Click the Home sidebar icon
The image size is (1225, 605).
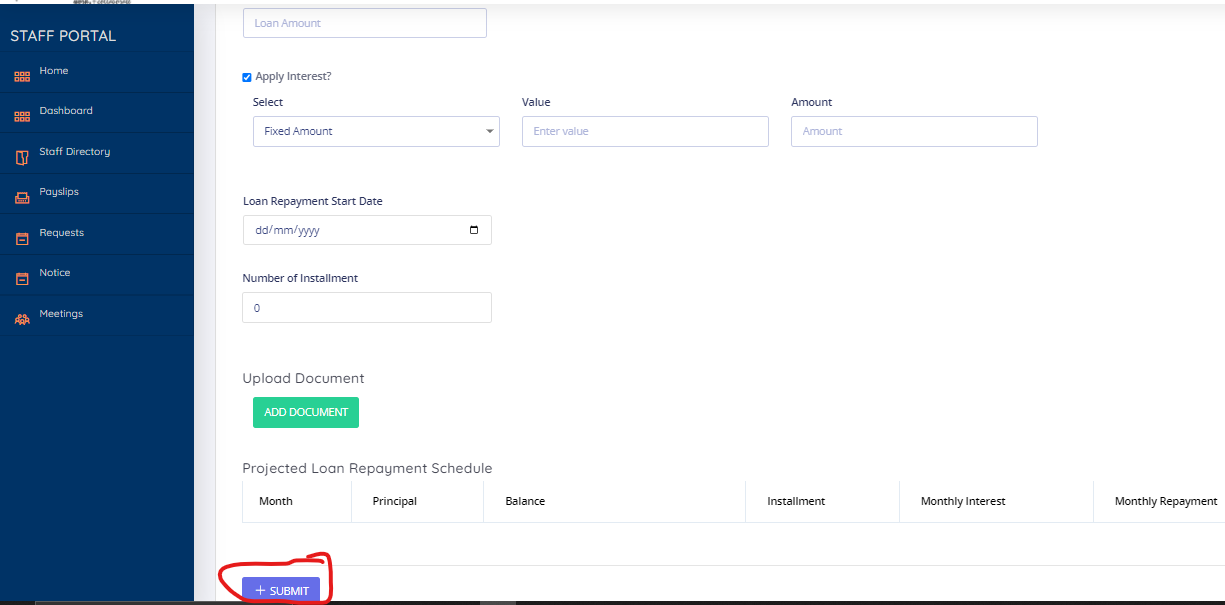[x=22, y=77]
